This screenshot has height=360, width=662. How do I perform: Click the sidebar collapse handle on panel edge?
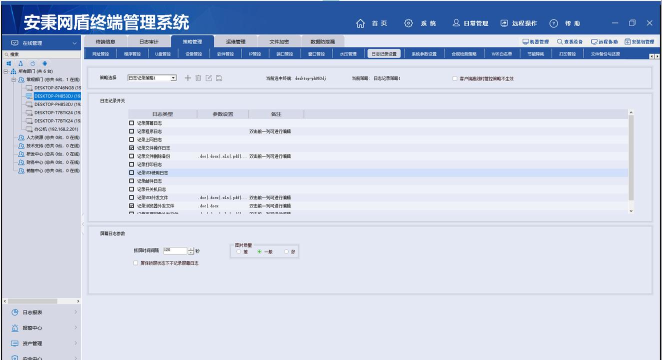pyautogui.click(x=83, y=224)
